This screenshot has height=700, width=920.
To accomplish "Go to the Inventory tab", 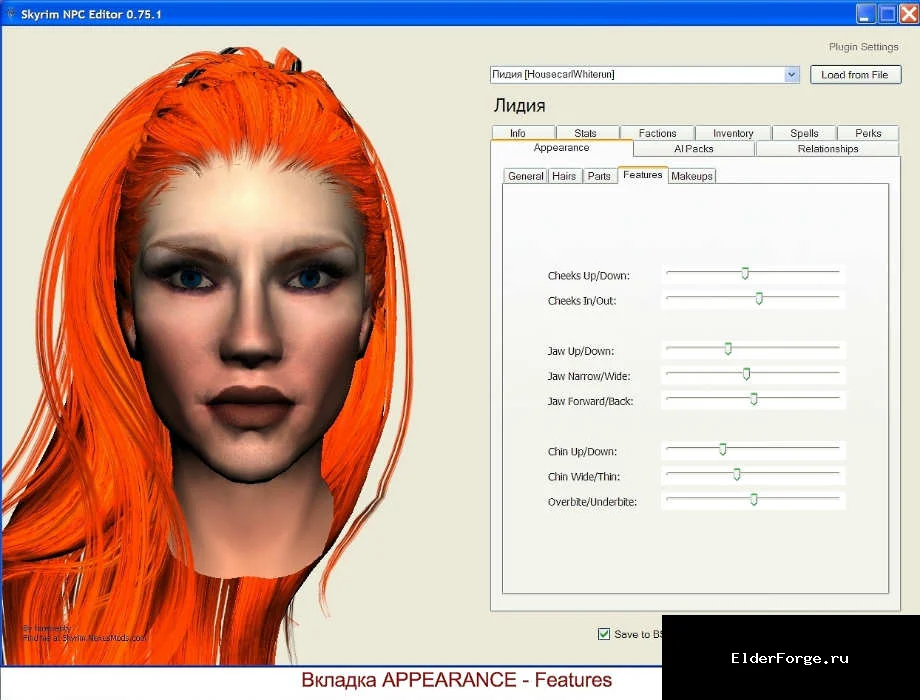I will (732, 133).
